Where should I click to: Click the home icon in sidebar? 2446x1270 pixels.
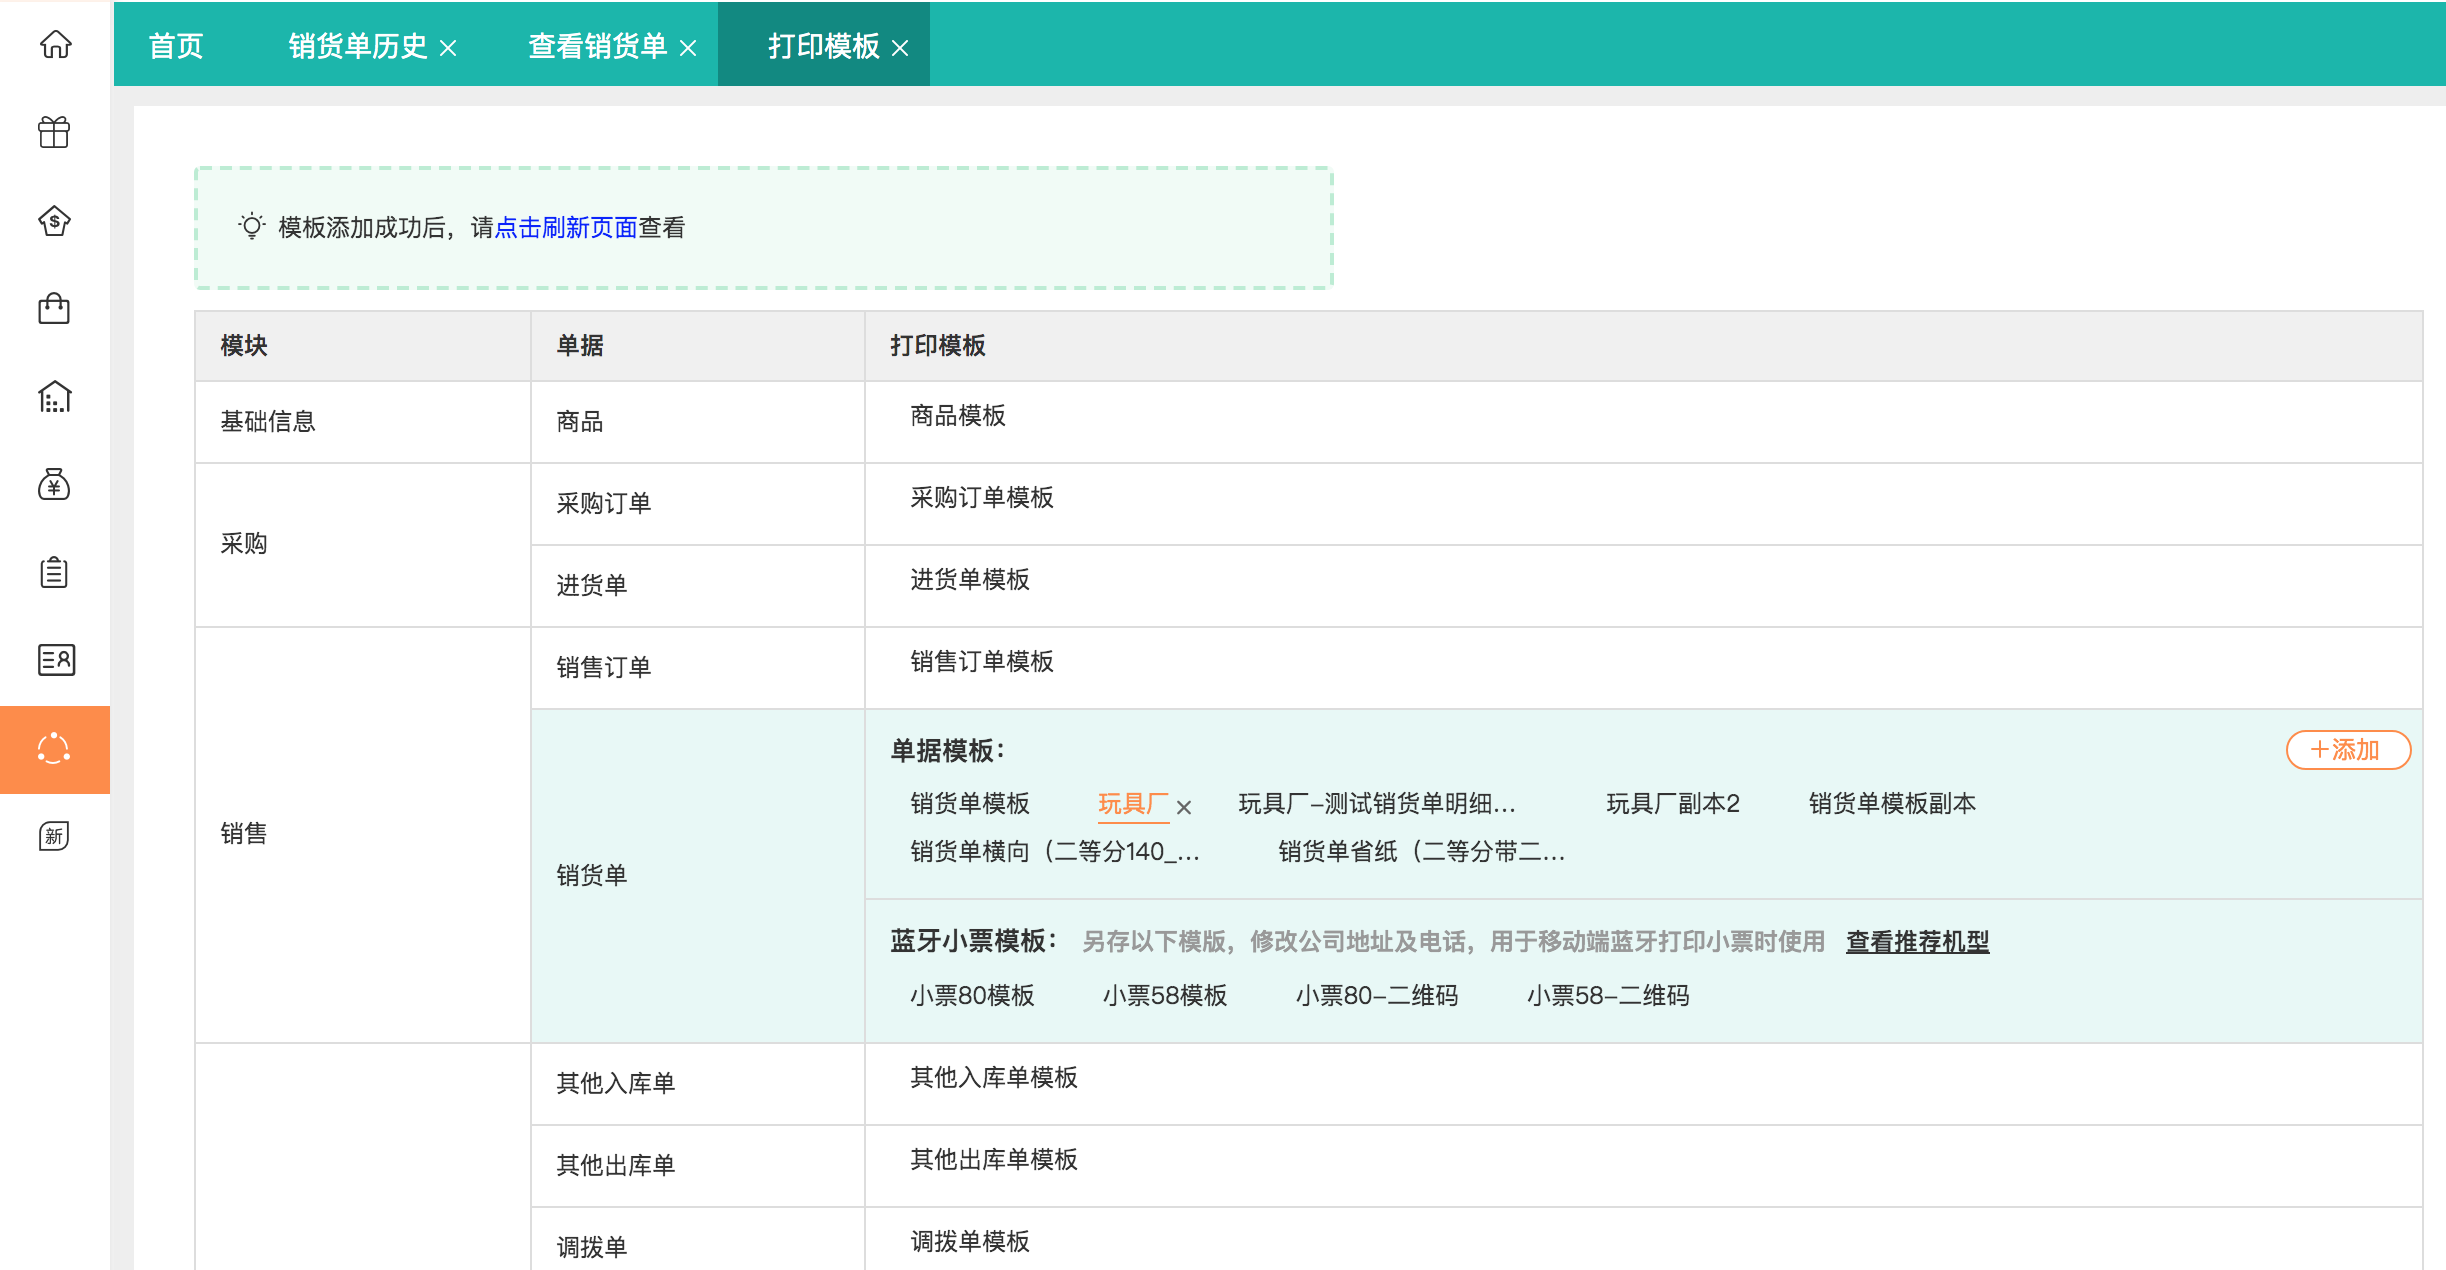click(53, 44)
